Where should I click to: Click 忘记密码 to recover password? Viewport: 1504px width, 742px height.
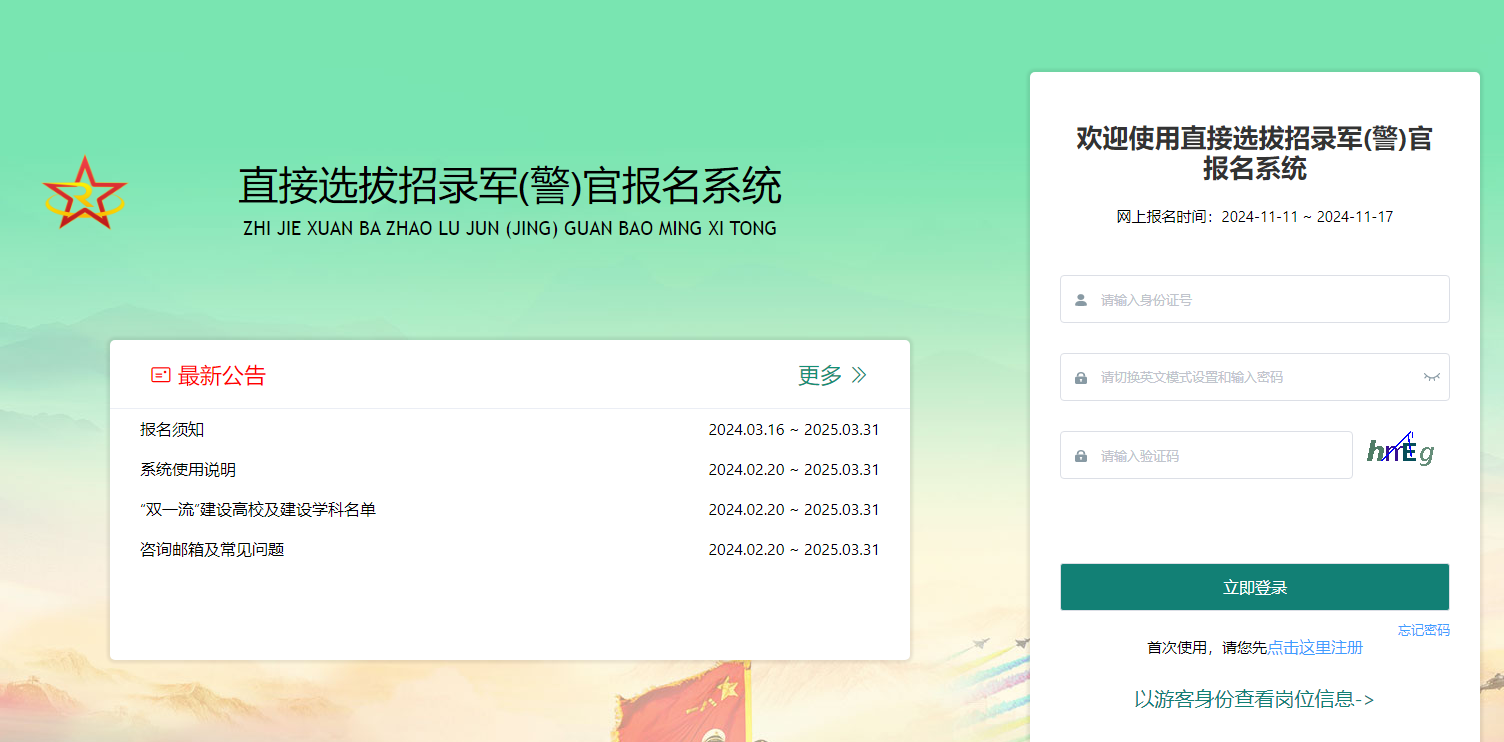1422,630
